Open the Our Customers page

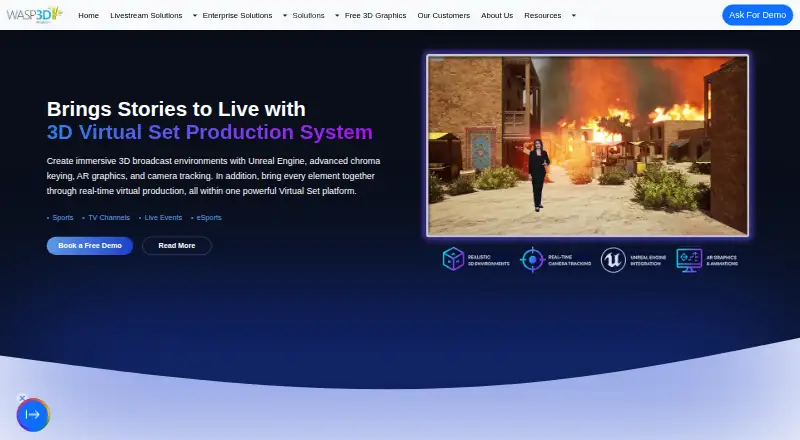443,15
